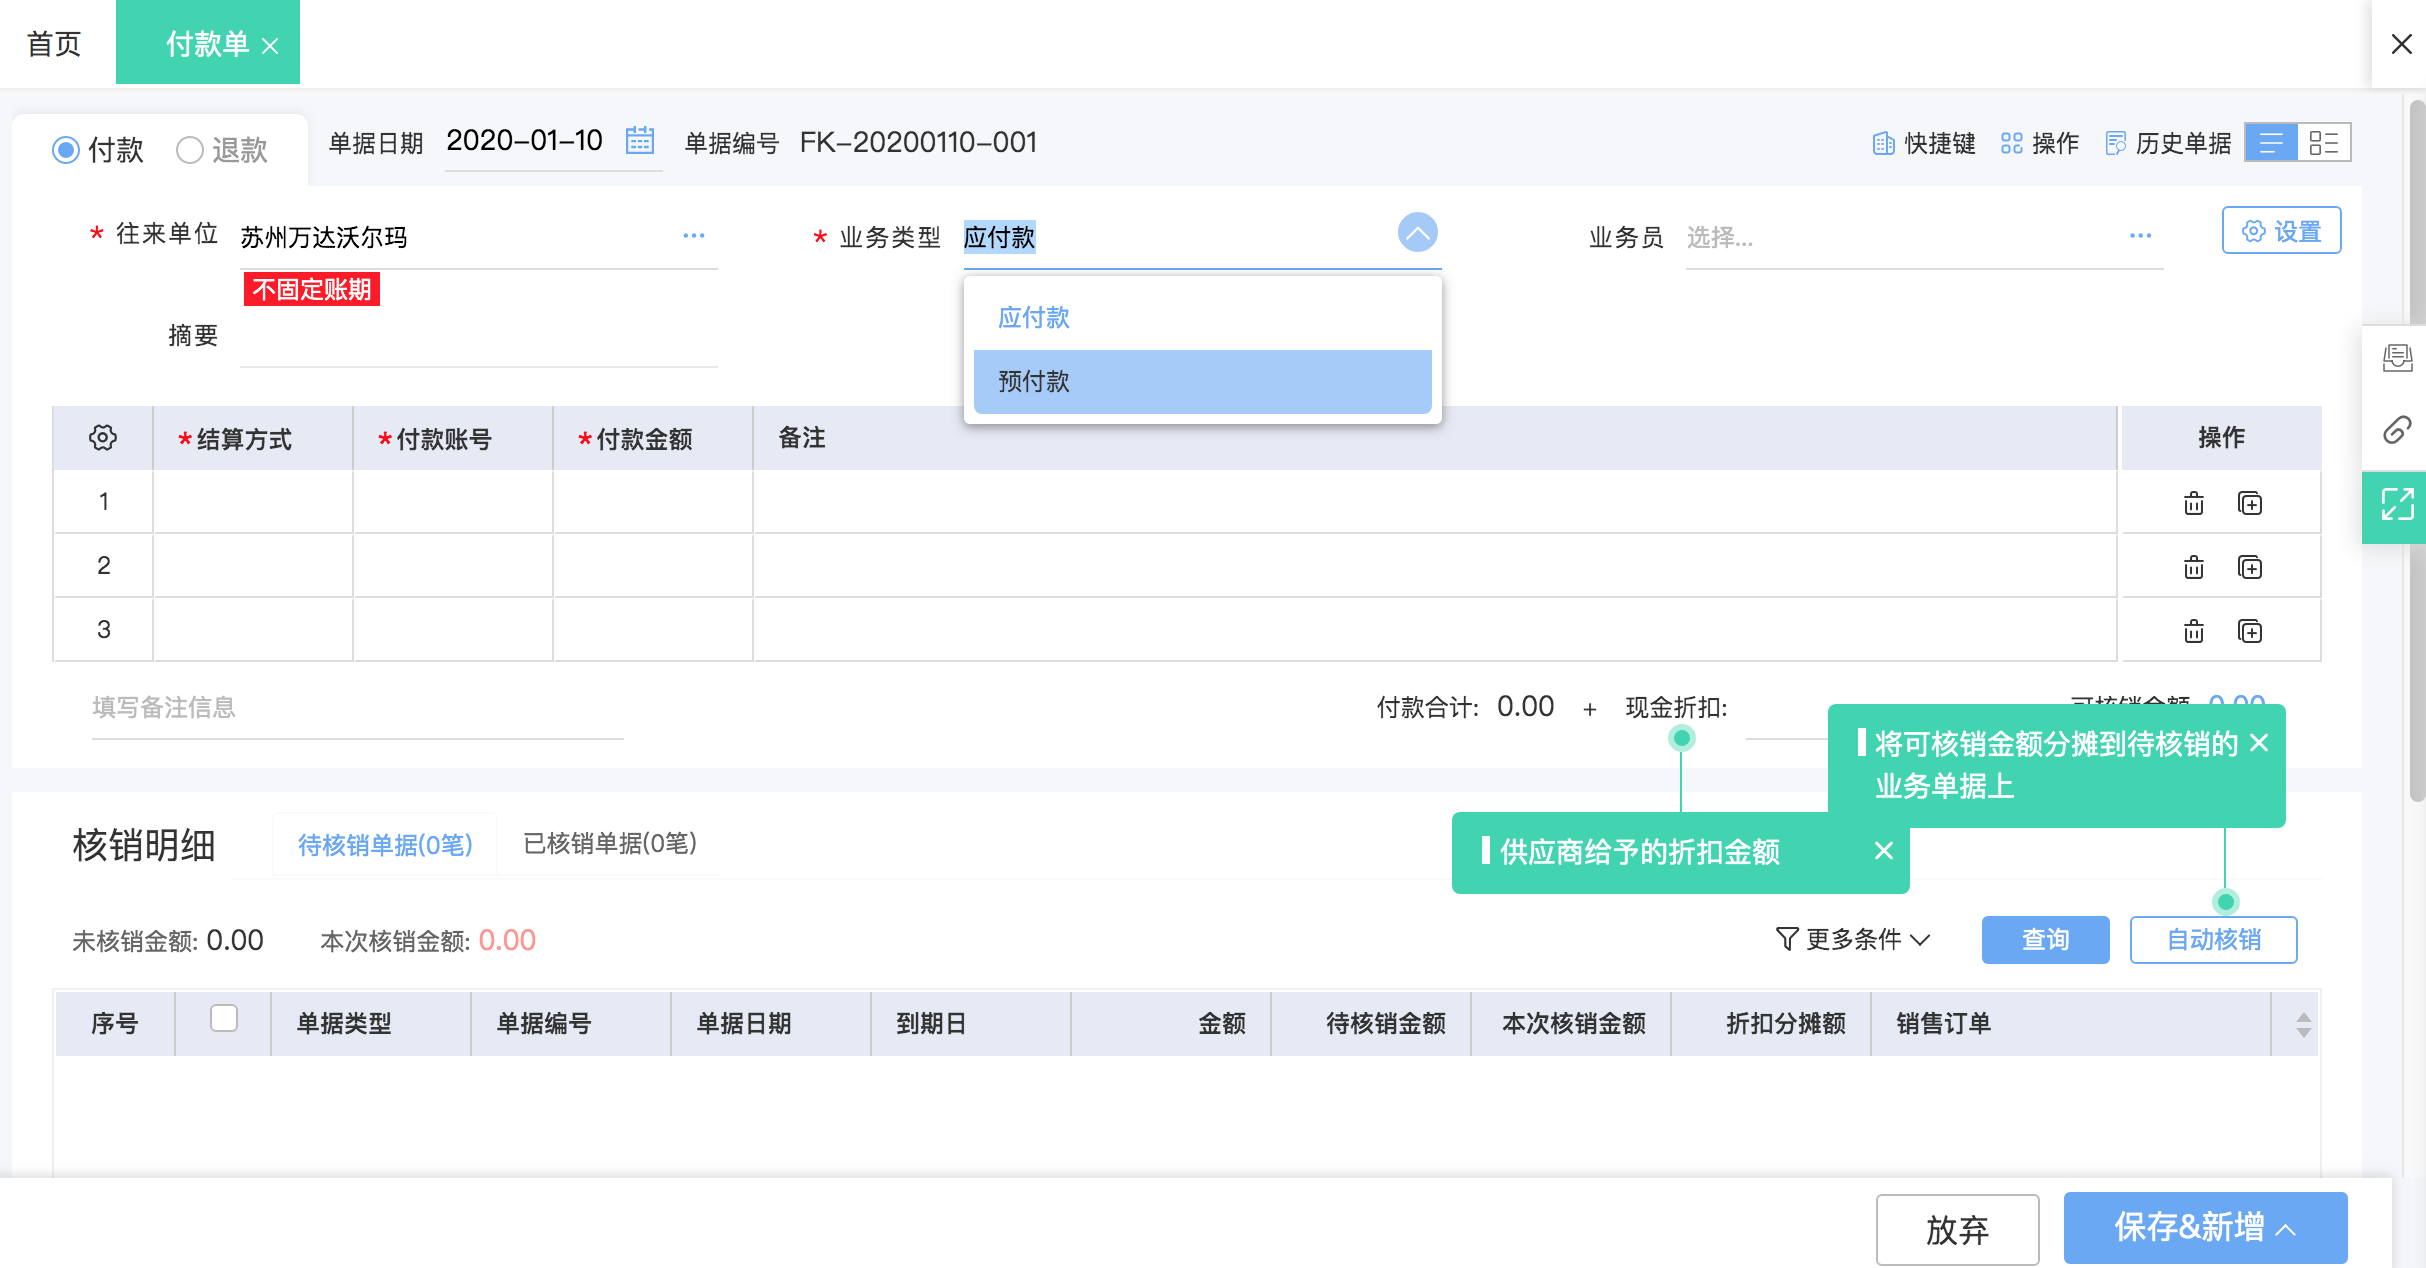Click the export/expand icon on right sidebar

pyautogui.click(x=2399, y=504)
